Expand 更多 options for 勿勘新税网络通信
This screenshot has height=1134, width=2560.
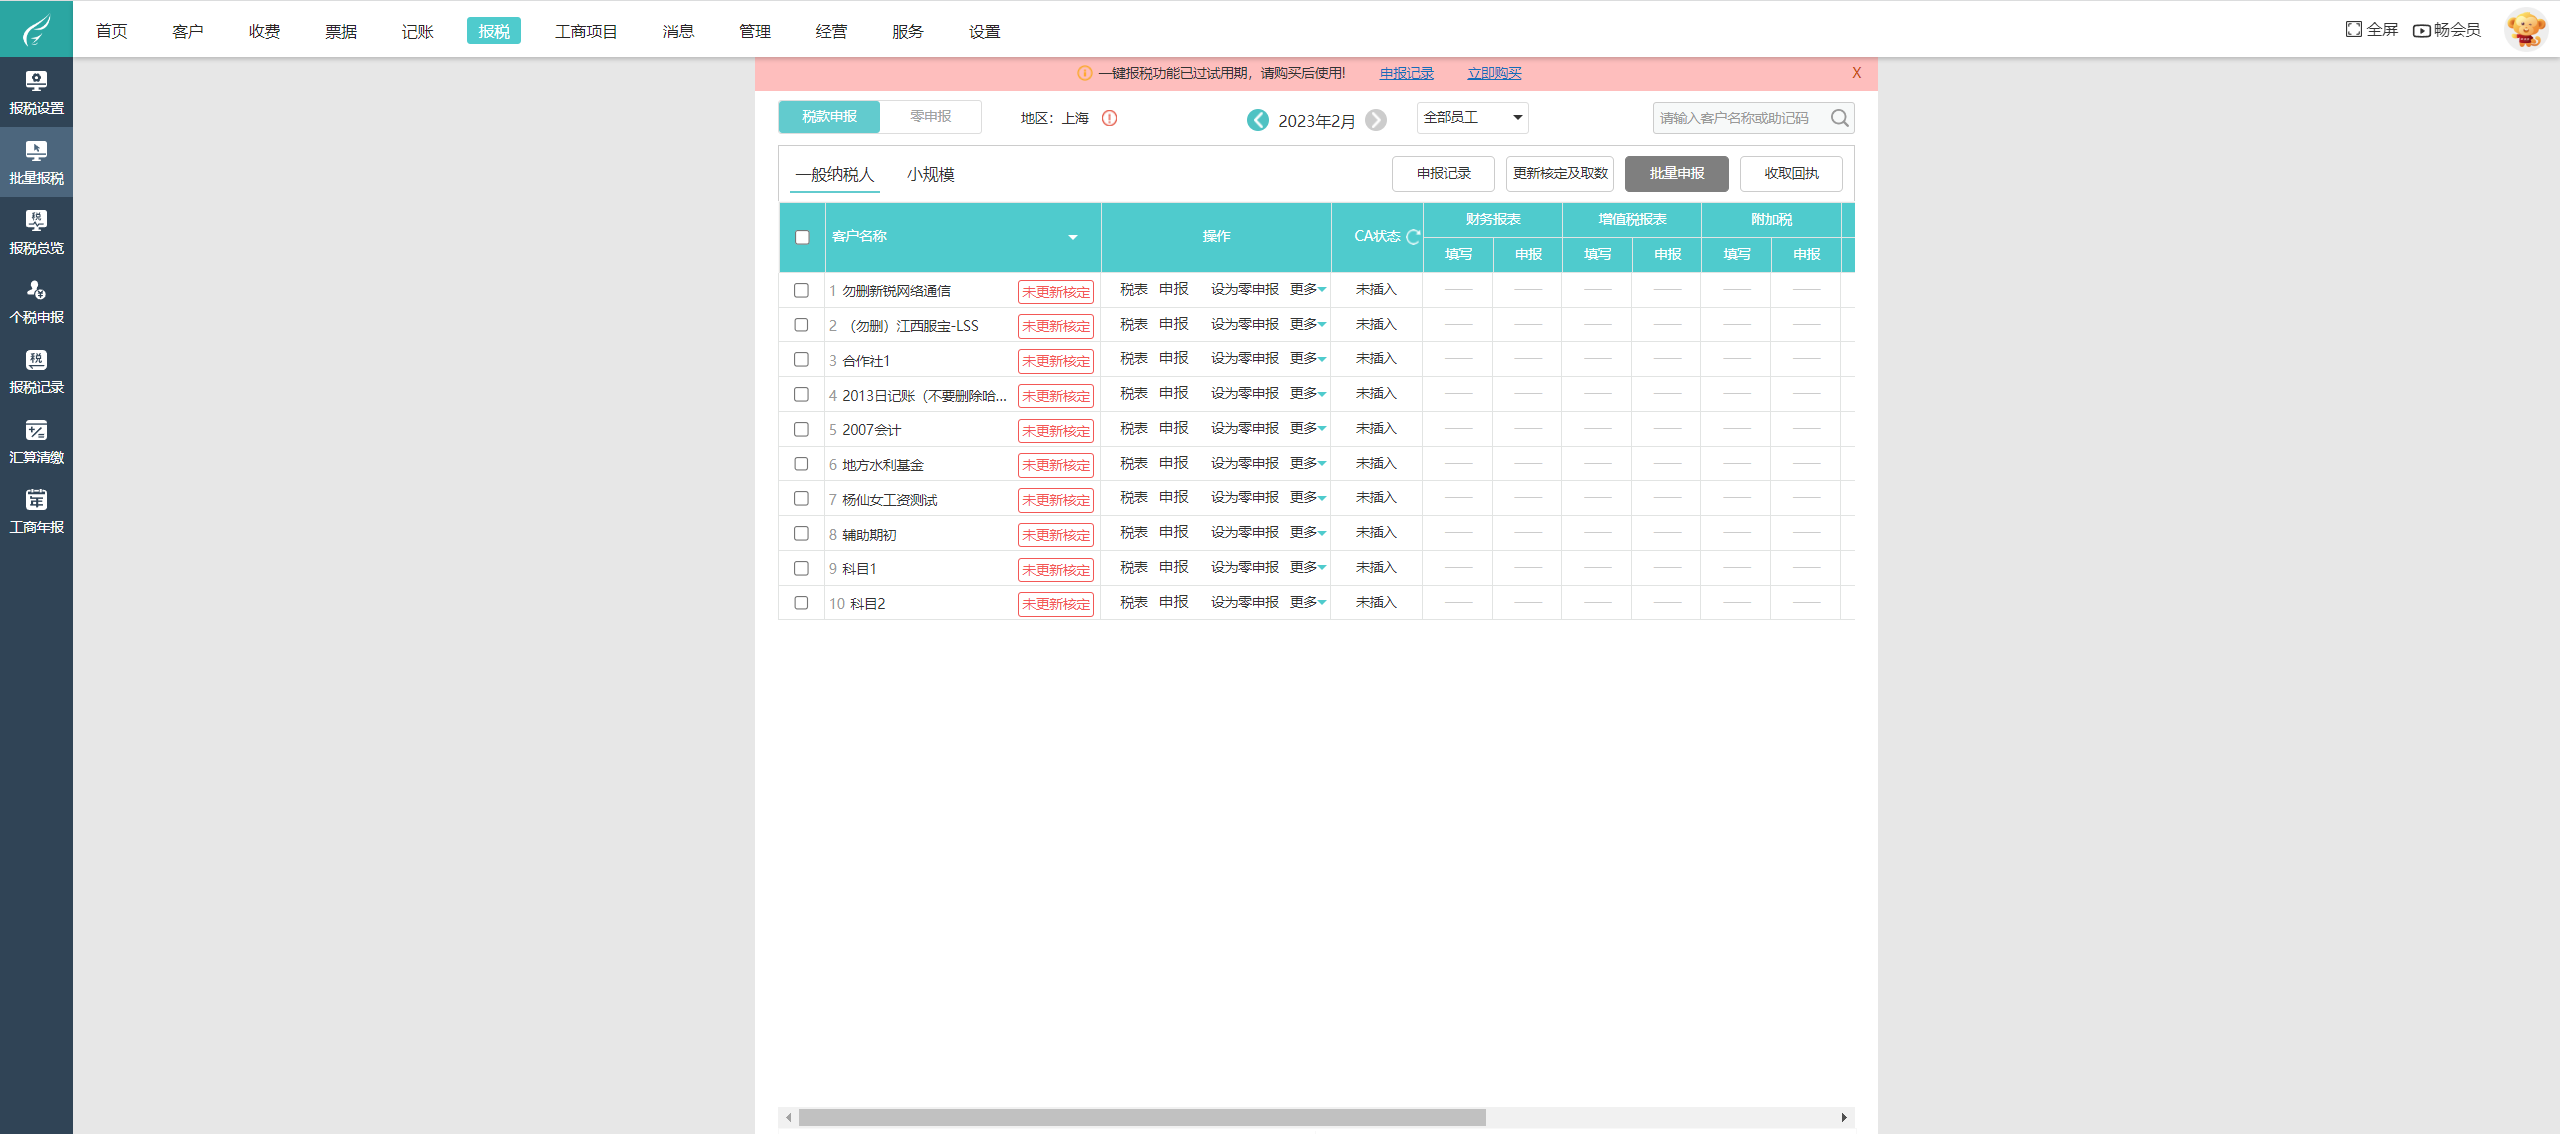(x=1306, y=290)
